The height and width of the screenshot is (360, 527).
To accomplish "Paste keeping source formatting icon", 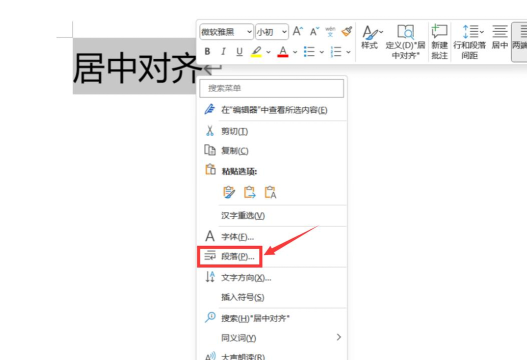I will pos(229,192).
